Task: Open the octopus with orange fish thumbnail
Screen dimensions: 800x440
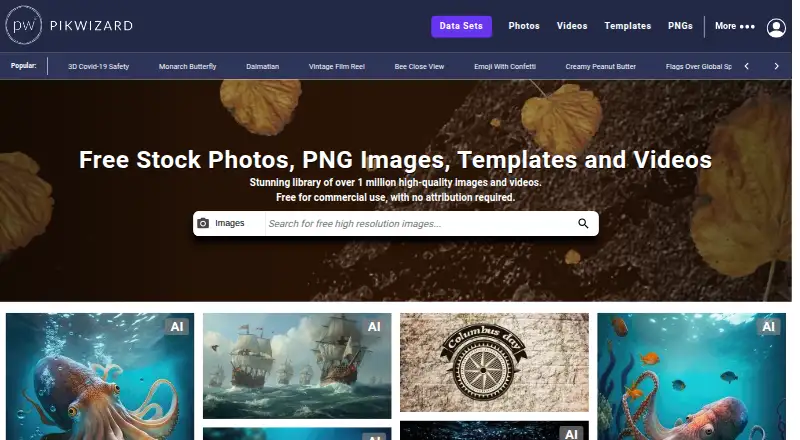Action: [691, 376]
